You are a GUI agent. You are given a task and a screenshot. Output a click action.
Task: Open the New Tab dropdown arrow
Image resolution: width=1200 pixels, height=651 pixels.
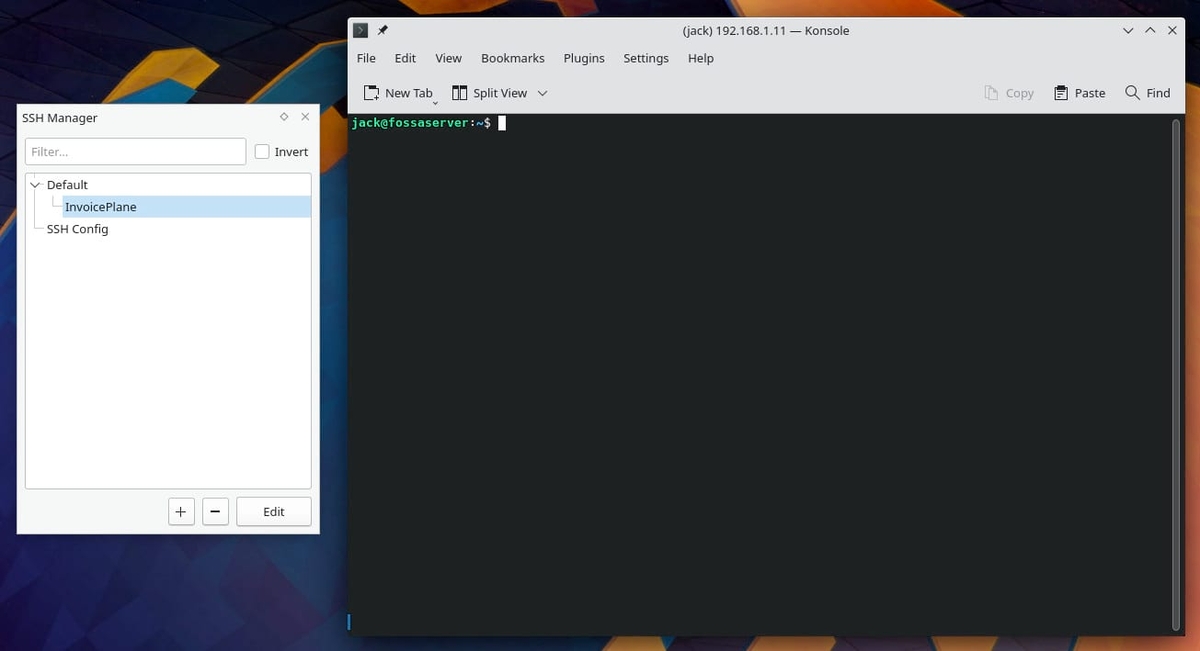(435, 102)
